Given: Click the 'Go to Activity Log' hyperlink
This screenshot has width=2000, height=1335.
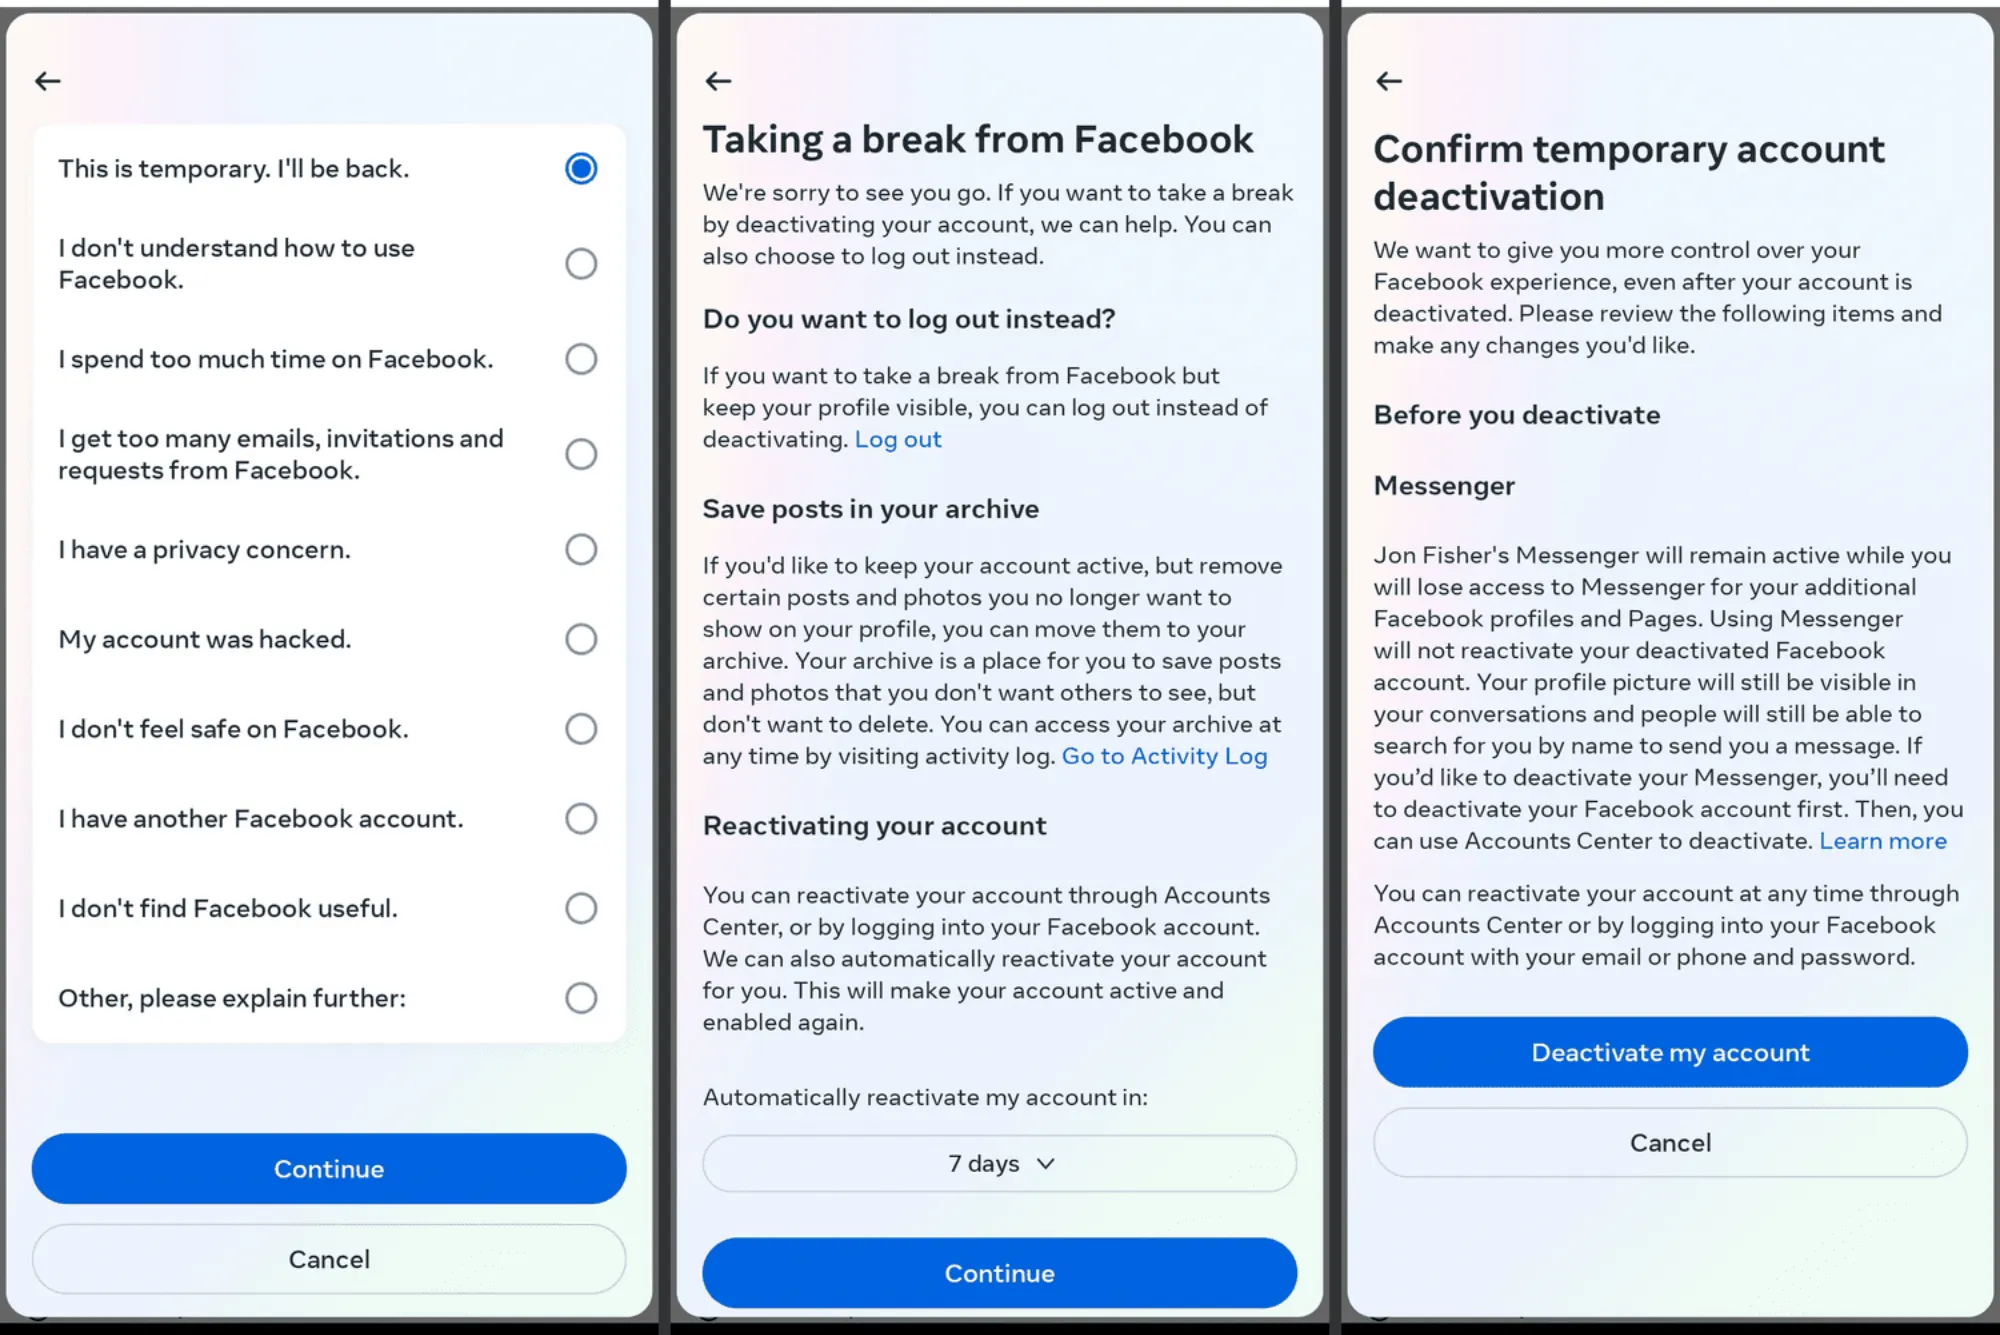Looking at the screenshot, I should (1165, 755).
